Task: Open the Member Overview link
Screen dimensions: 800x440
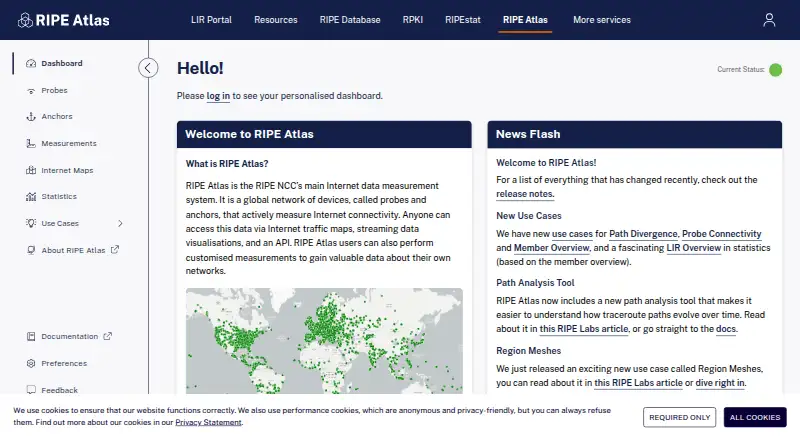Action: (552, 248)
